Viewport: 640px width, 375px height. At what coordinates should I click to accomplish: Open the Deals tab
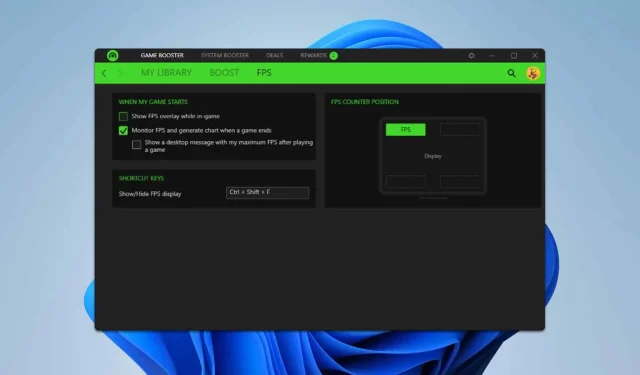coord(274,55)
